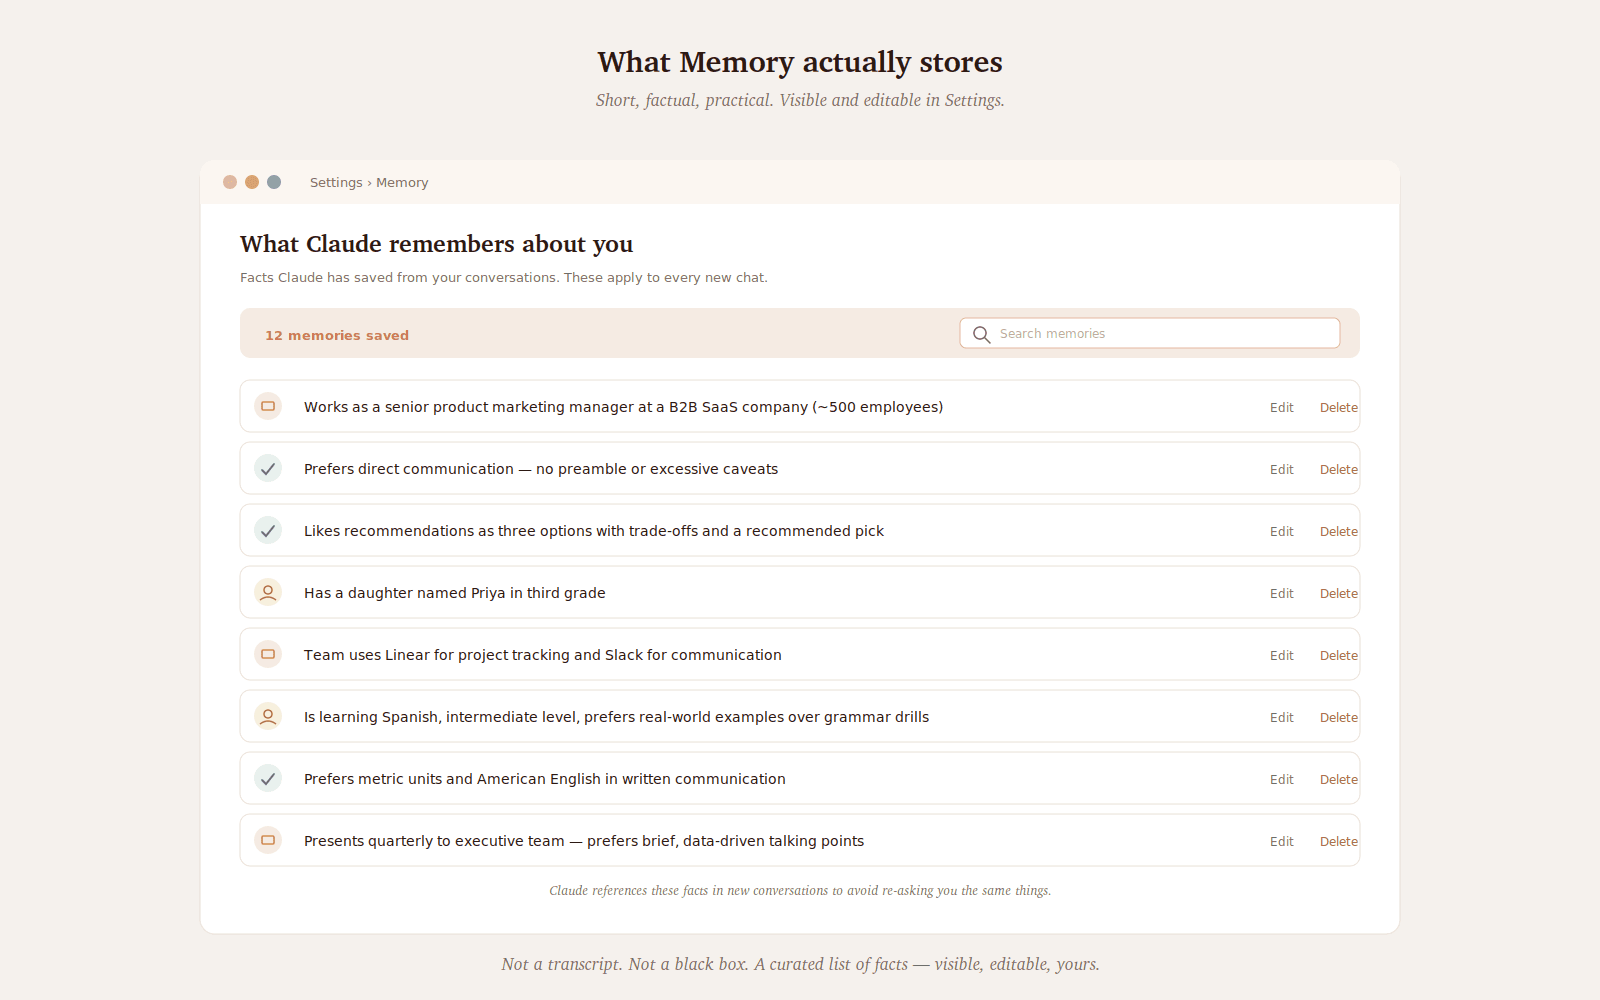Select the checkmark icon on the direct communication memory
Viewport: 1600px width, 1000px height.
point(268,468)
